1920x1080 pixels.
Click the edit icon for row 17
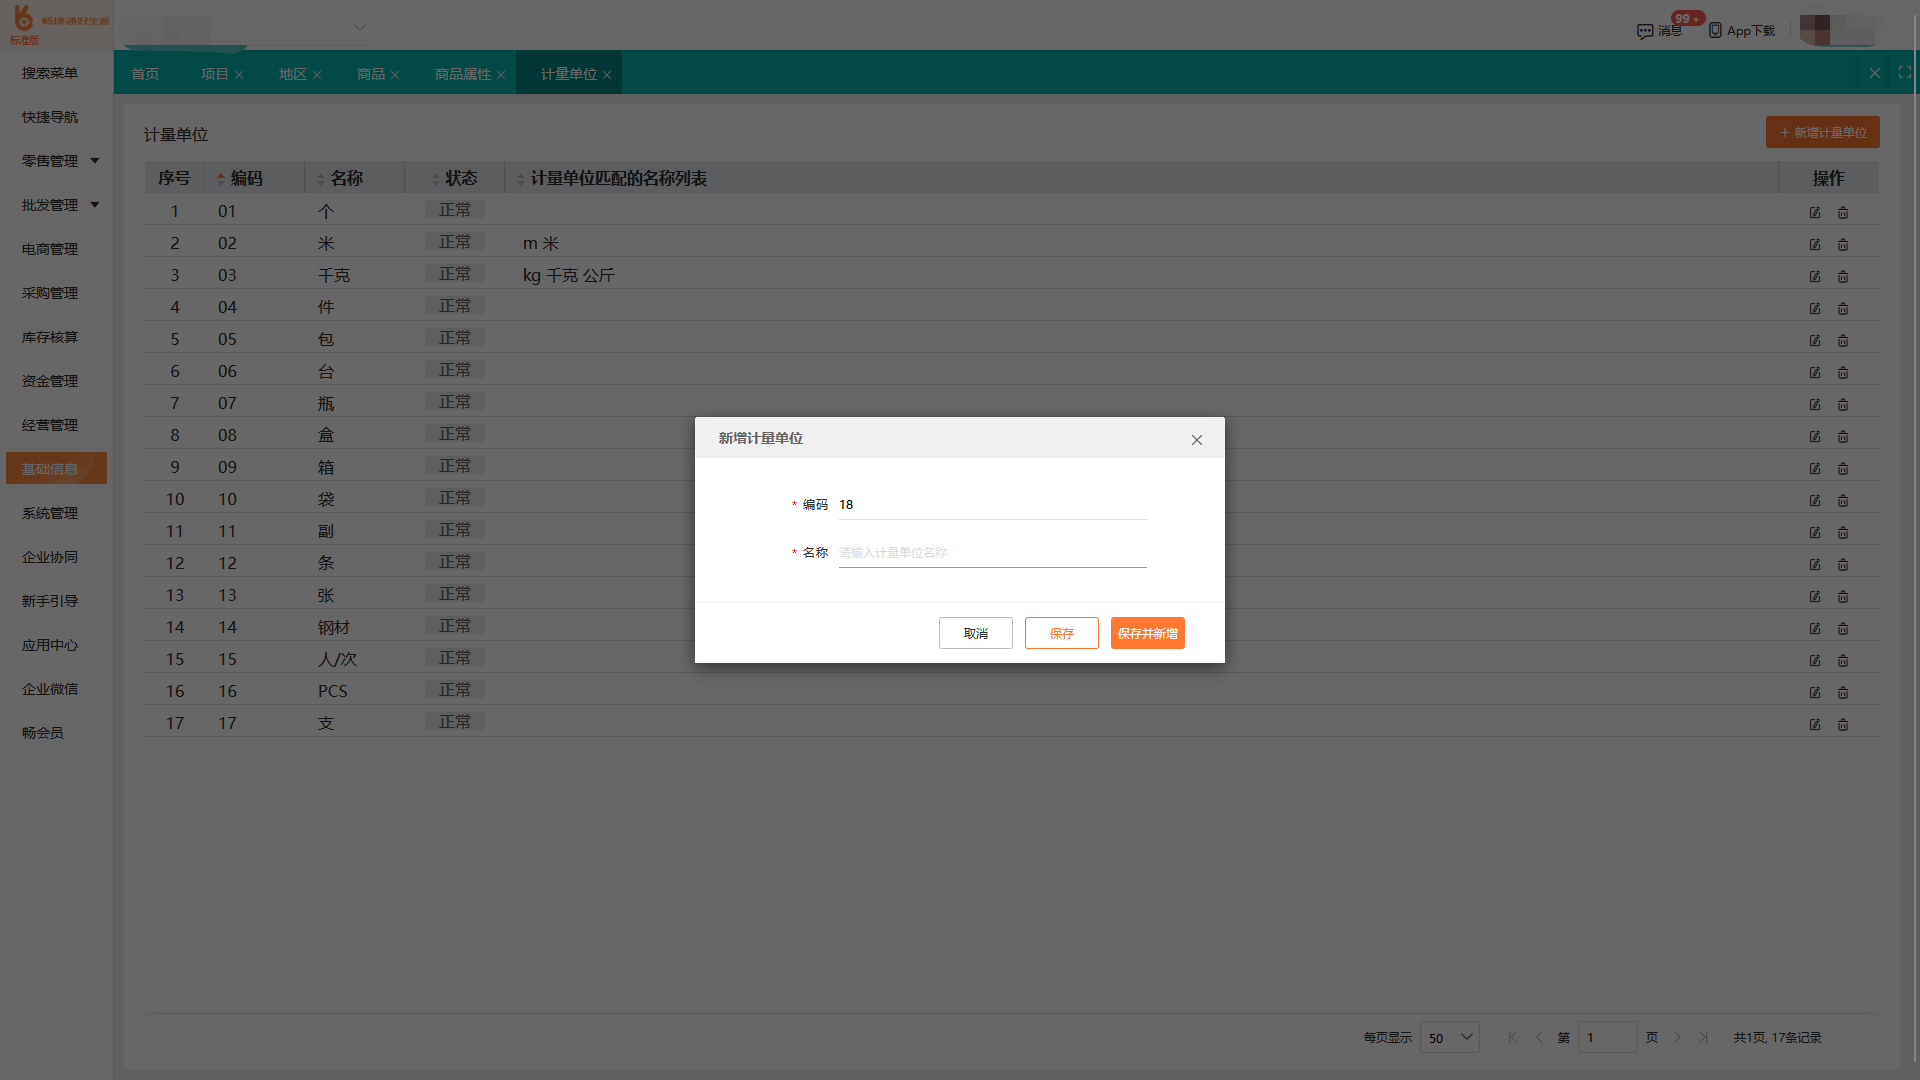click(x=1815, y=724)
